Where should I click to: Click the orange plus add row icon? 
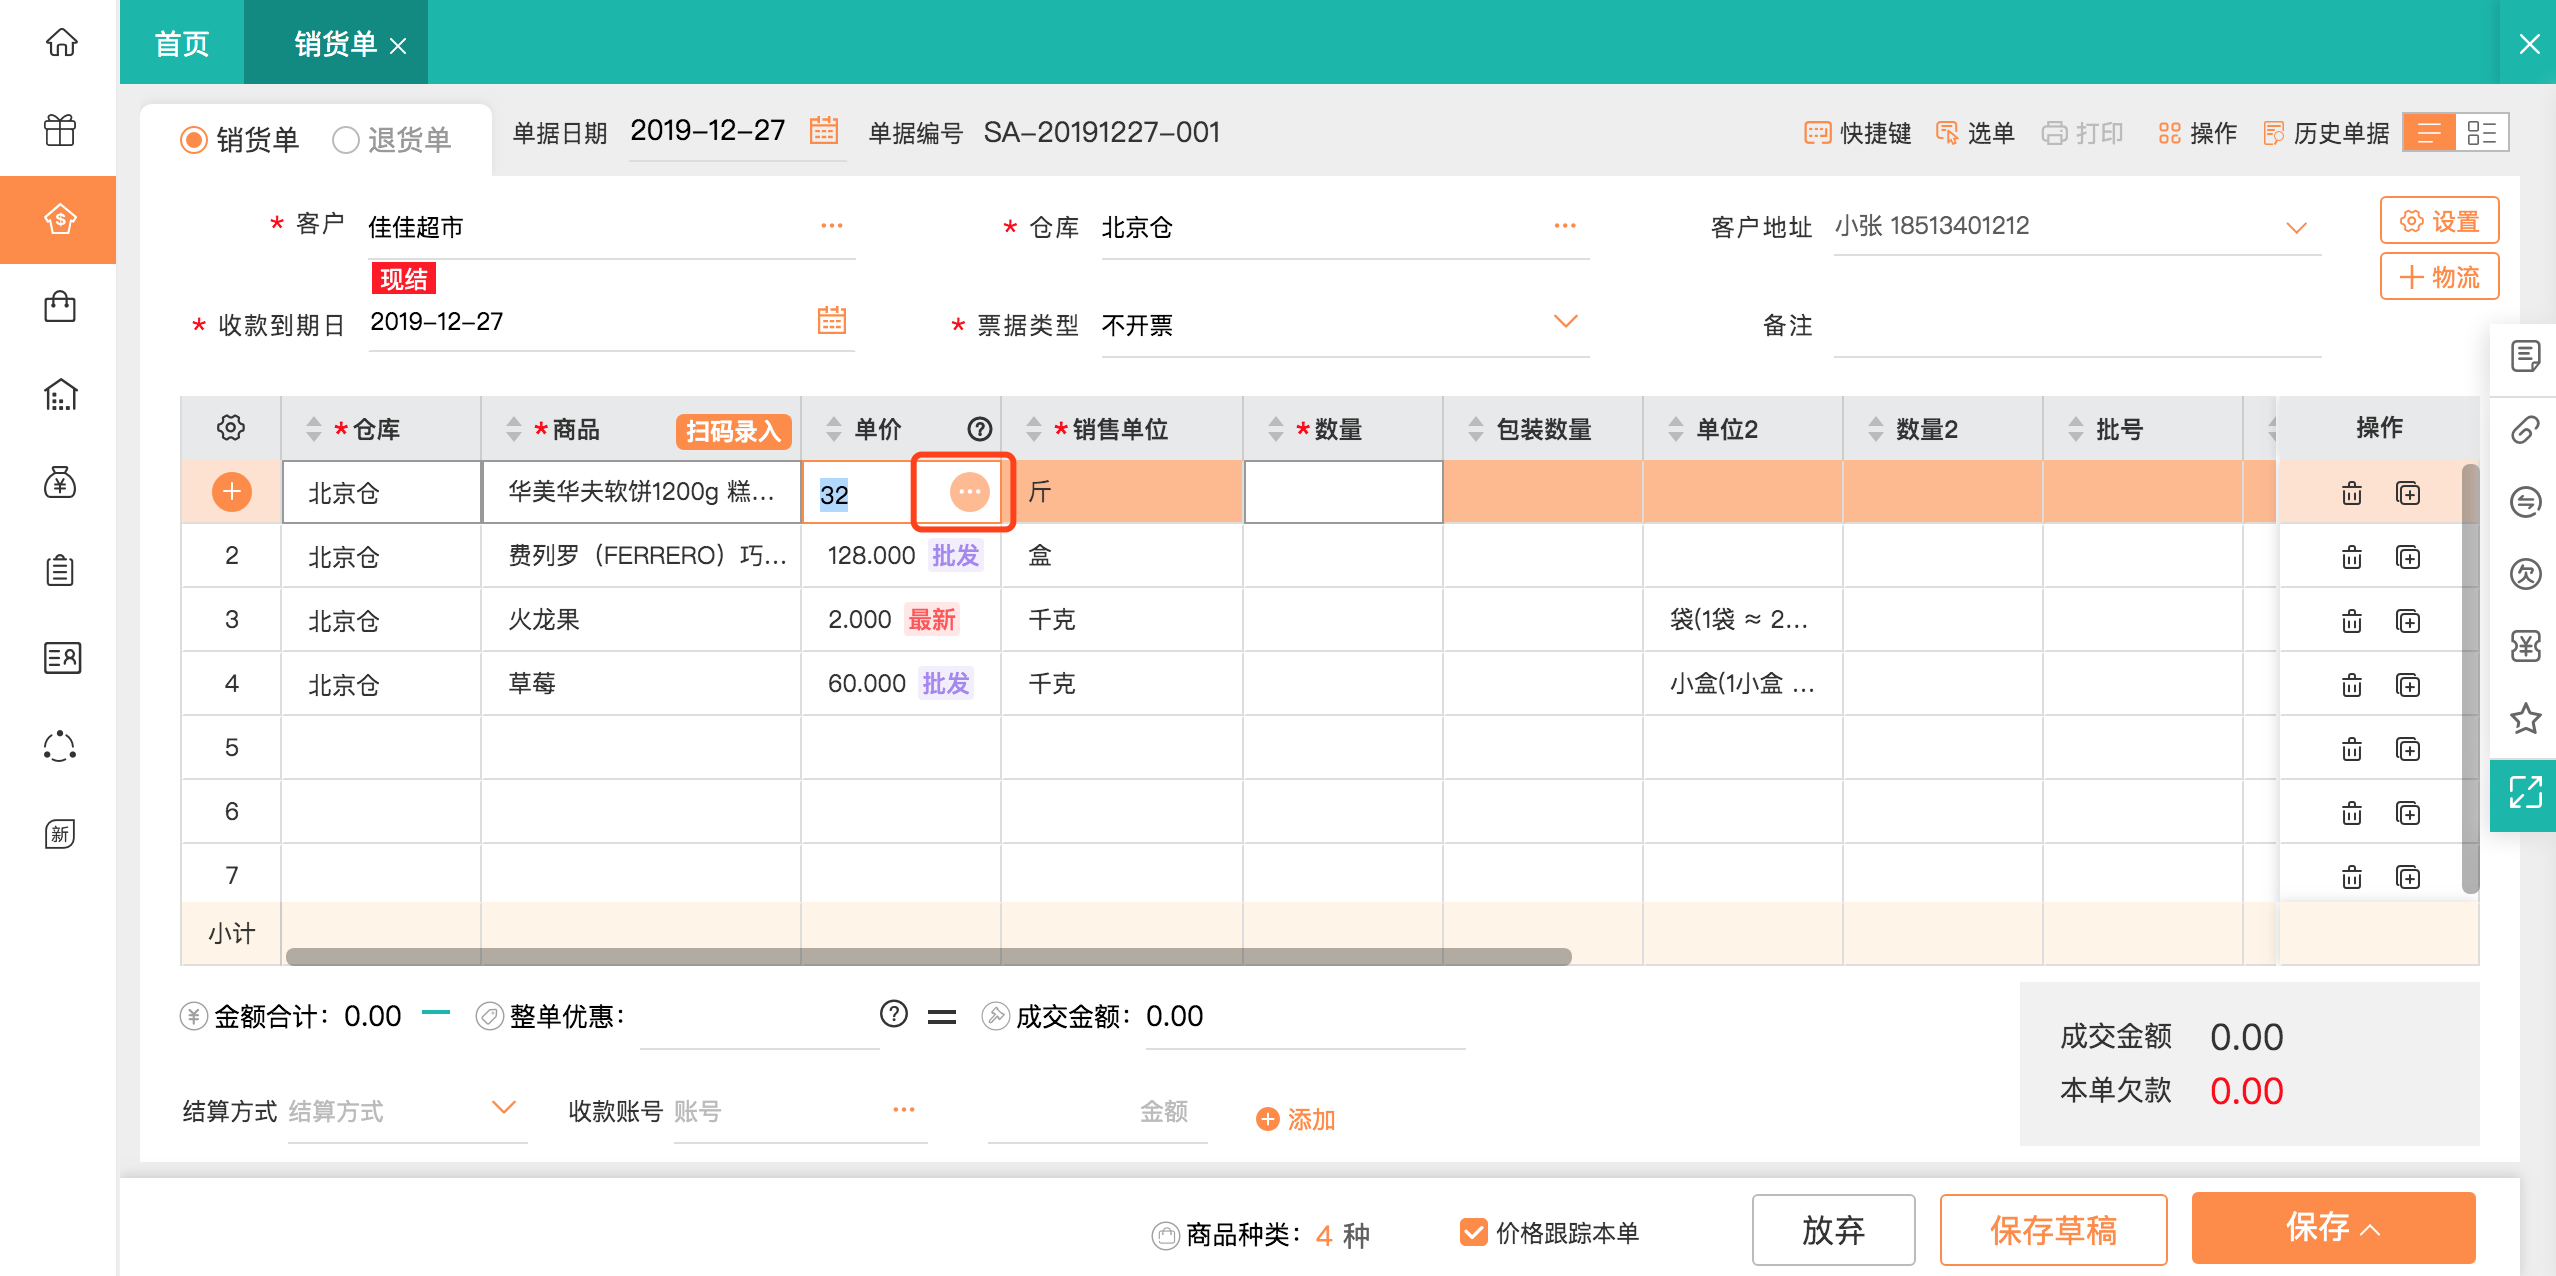click(231, 492)
